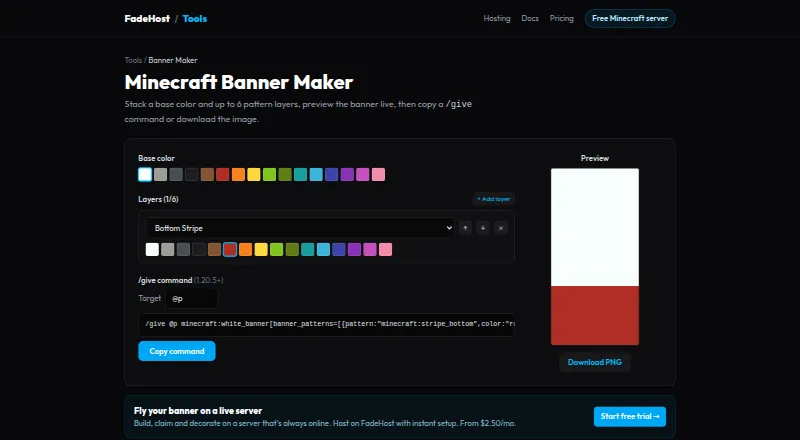Start free trial on FadeHost
Viewport: 800px width, 440px height.
tap(630, 417)
